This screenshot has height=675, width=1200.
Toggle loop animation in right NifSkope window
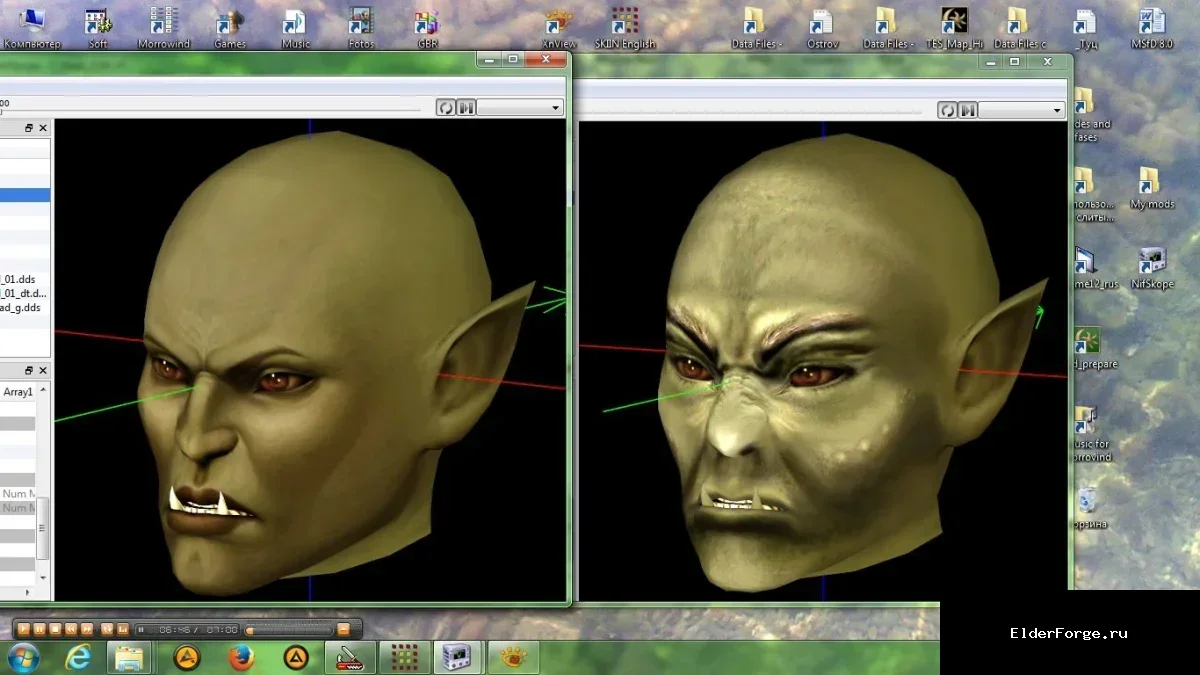pyautogui.click(x=947, y=110)
